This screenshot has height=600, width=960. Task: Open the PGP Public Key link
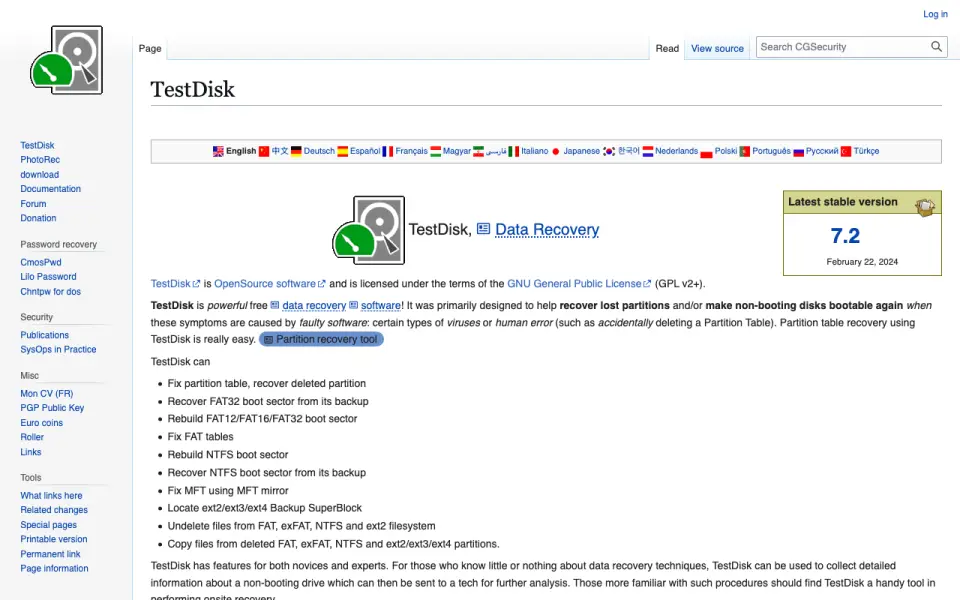tap(52, 408)
